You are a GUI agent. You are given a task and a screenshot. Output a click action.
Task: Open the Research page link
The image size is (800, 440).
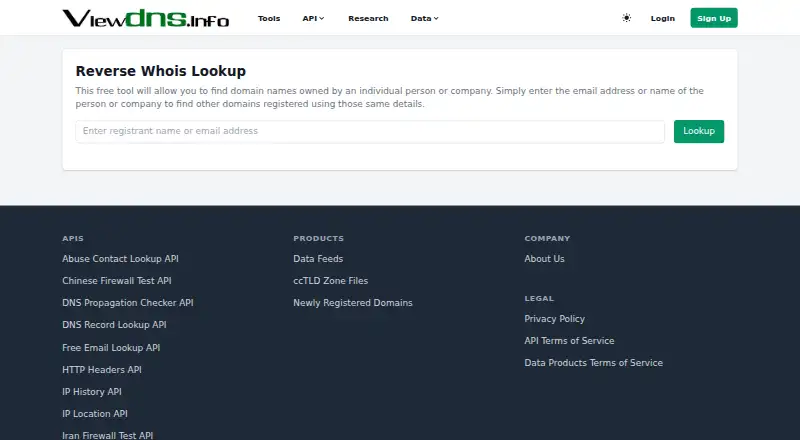[x=368, y=18]
